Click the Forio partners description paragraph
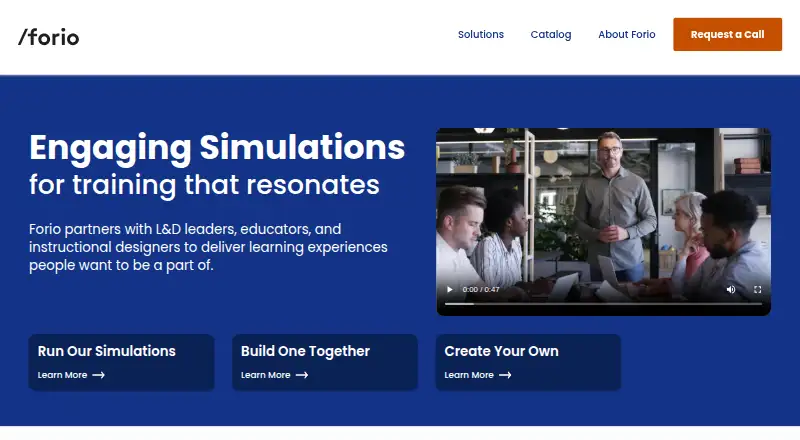The width and height of the screenshot is (800, 440). [208, 247]
